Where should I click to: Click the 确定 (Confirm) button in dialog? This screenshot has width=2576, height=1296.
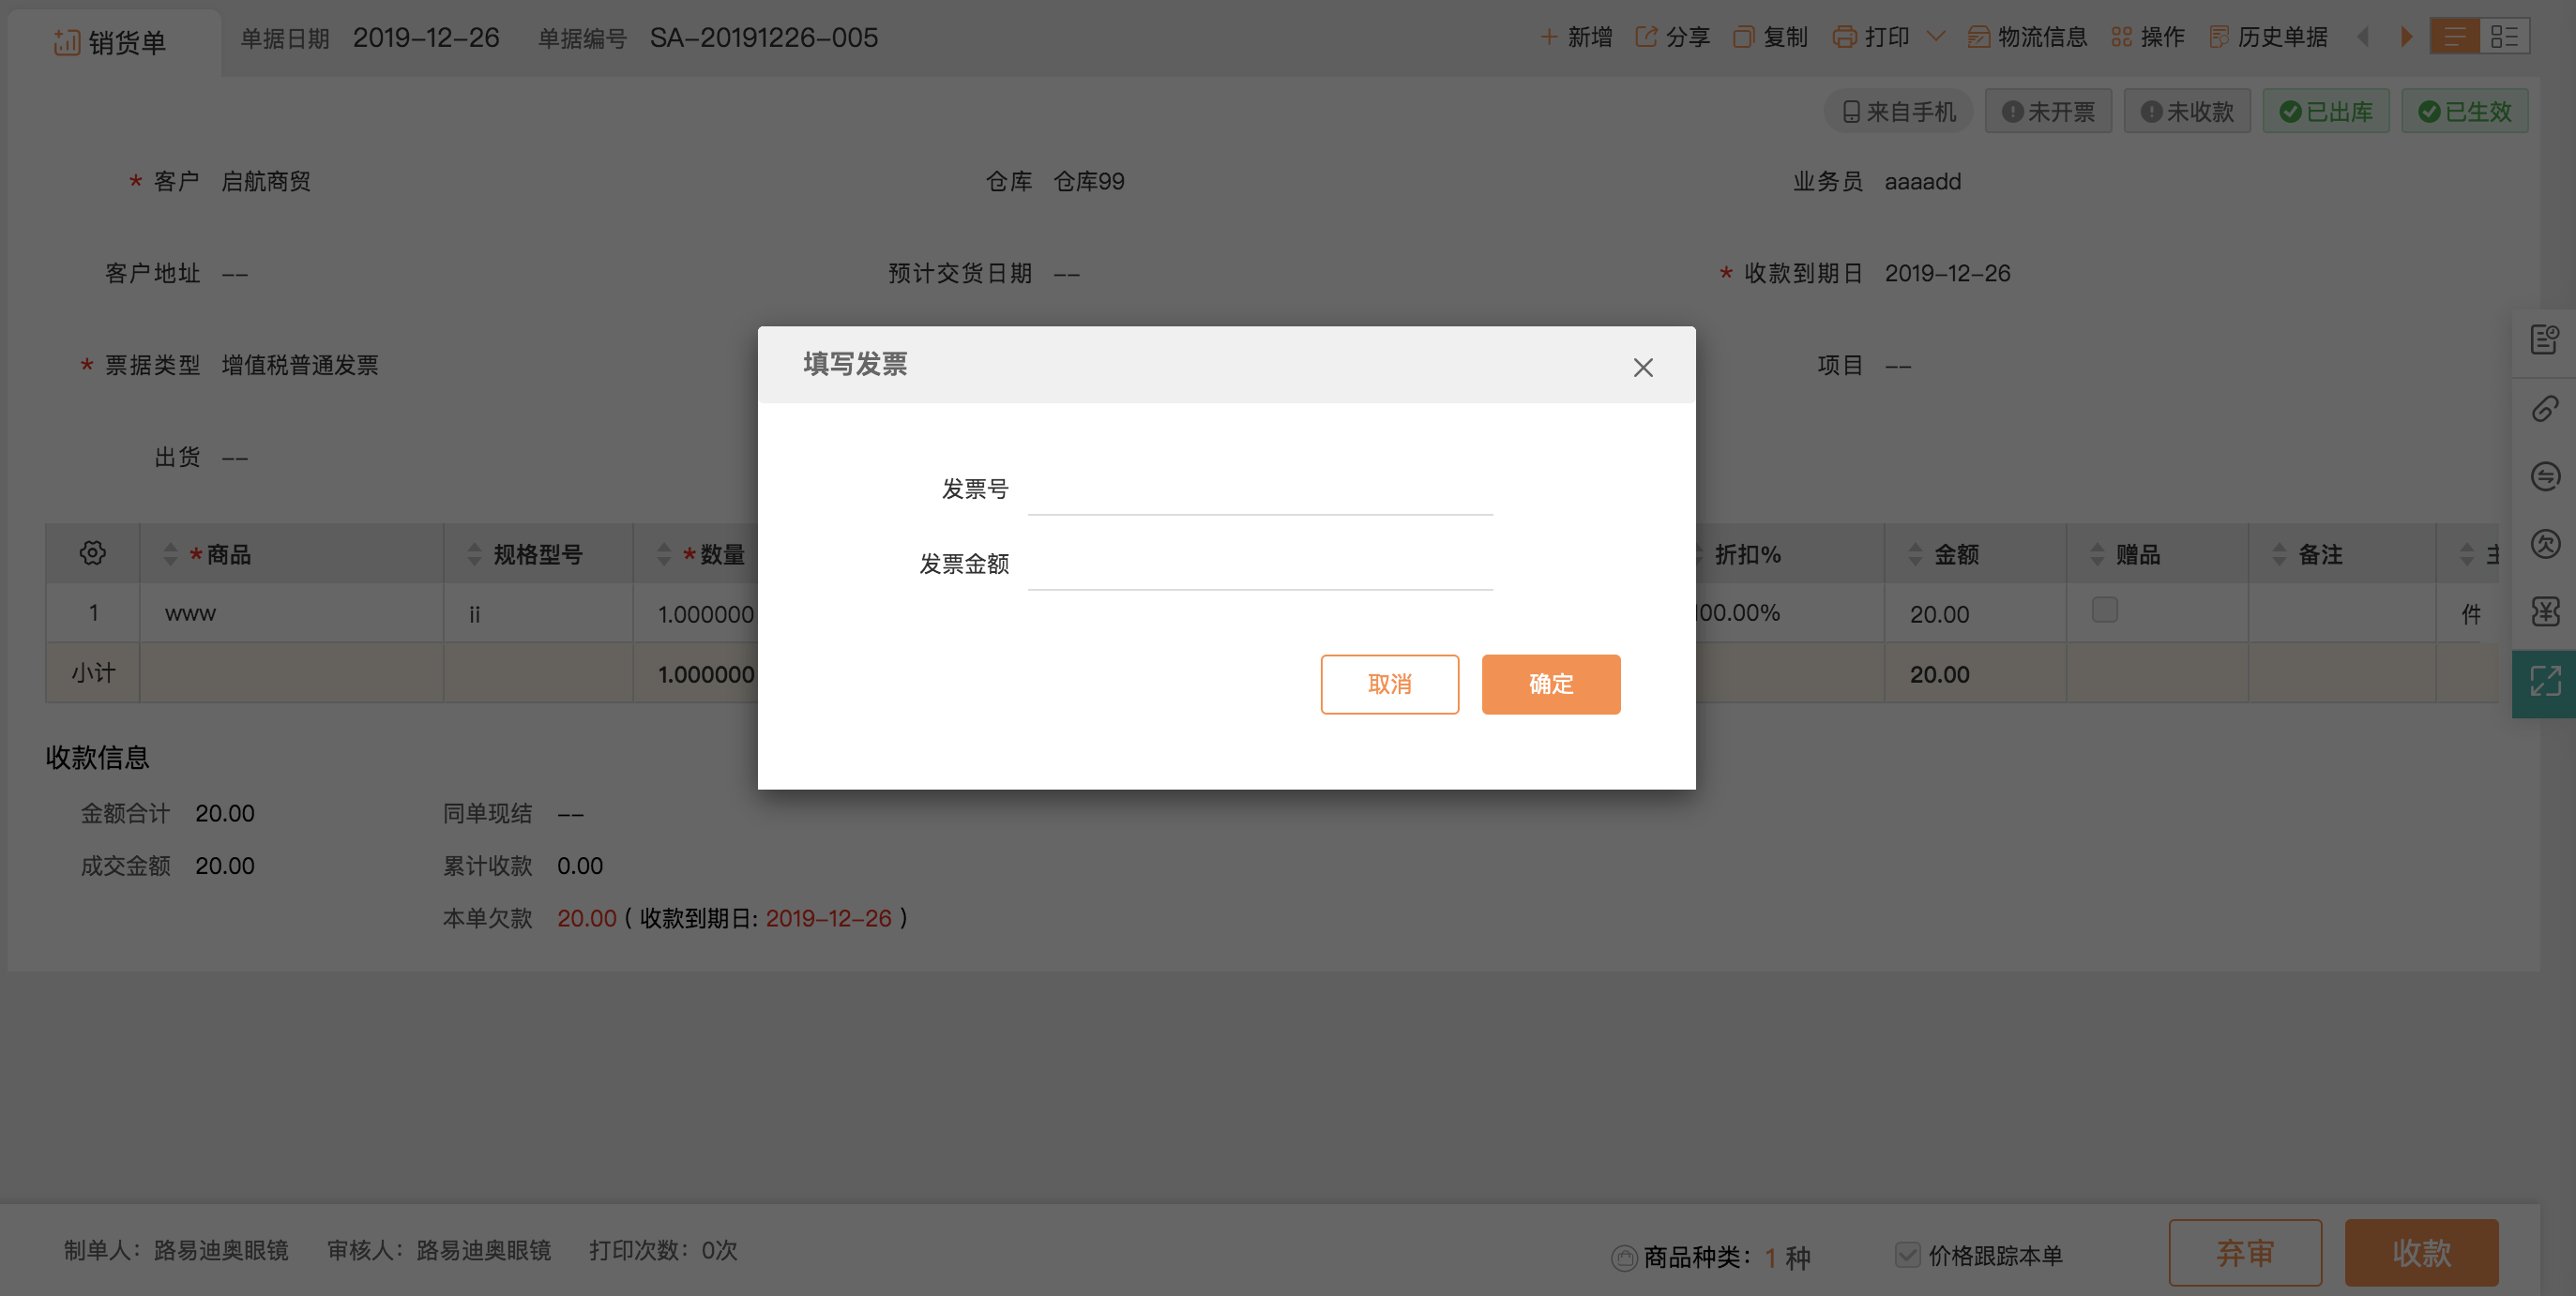coord(1551,685)
